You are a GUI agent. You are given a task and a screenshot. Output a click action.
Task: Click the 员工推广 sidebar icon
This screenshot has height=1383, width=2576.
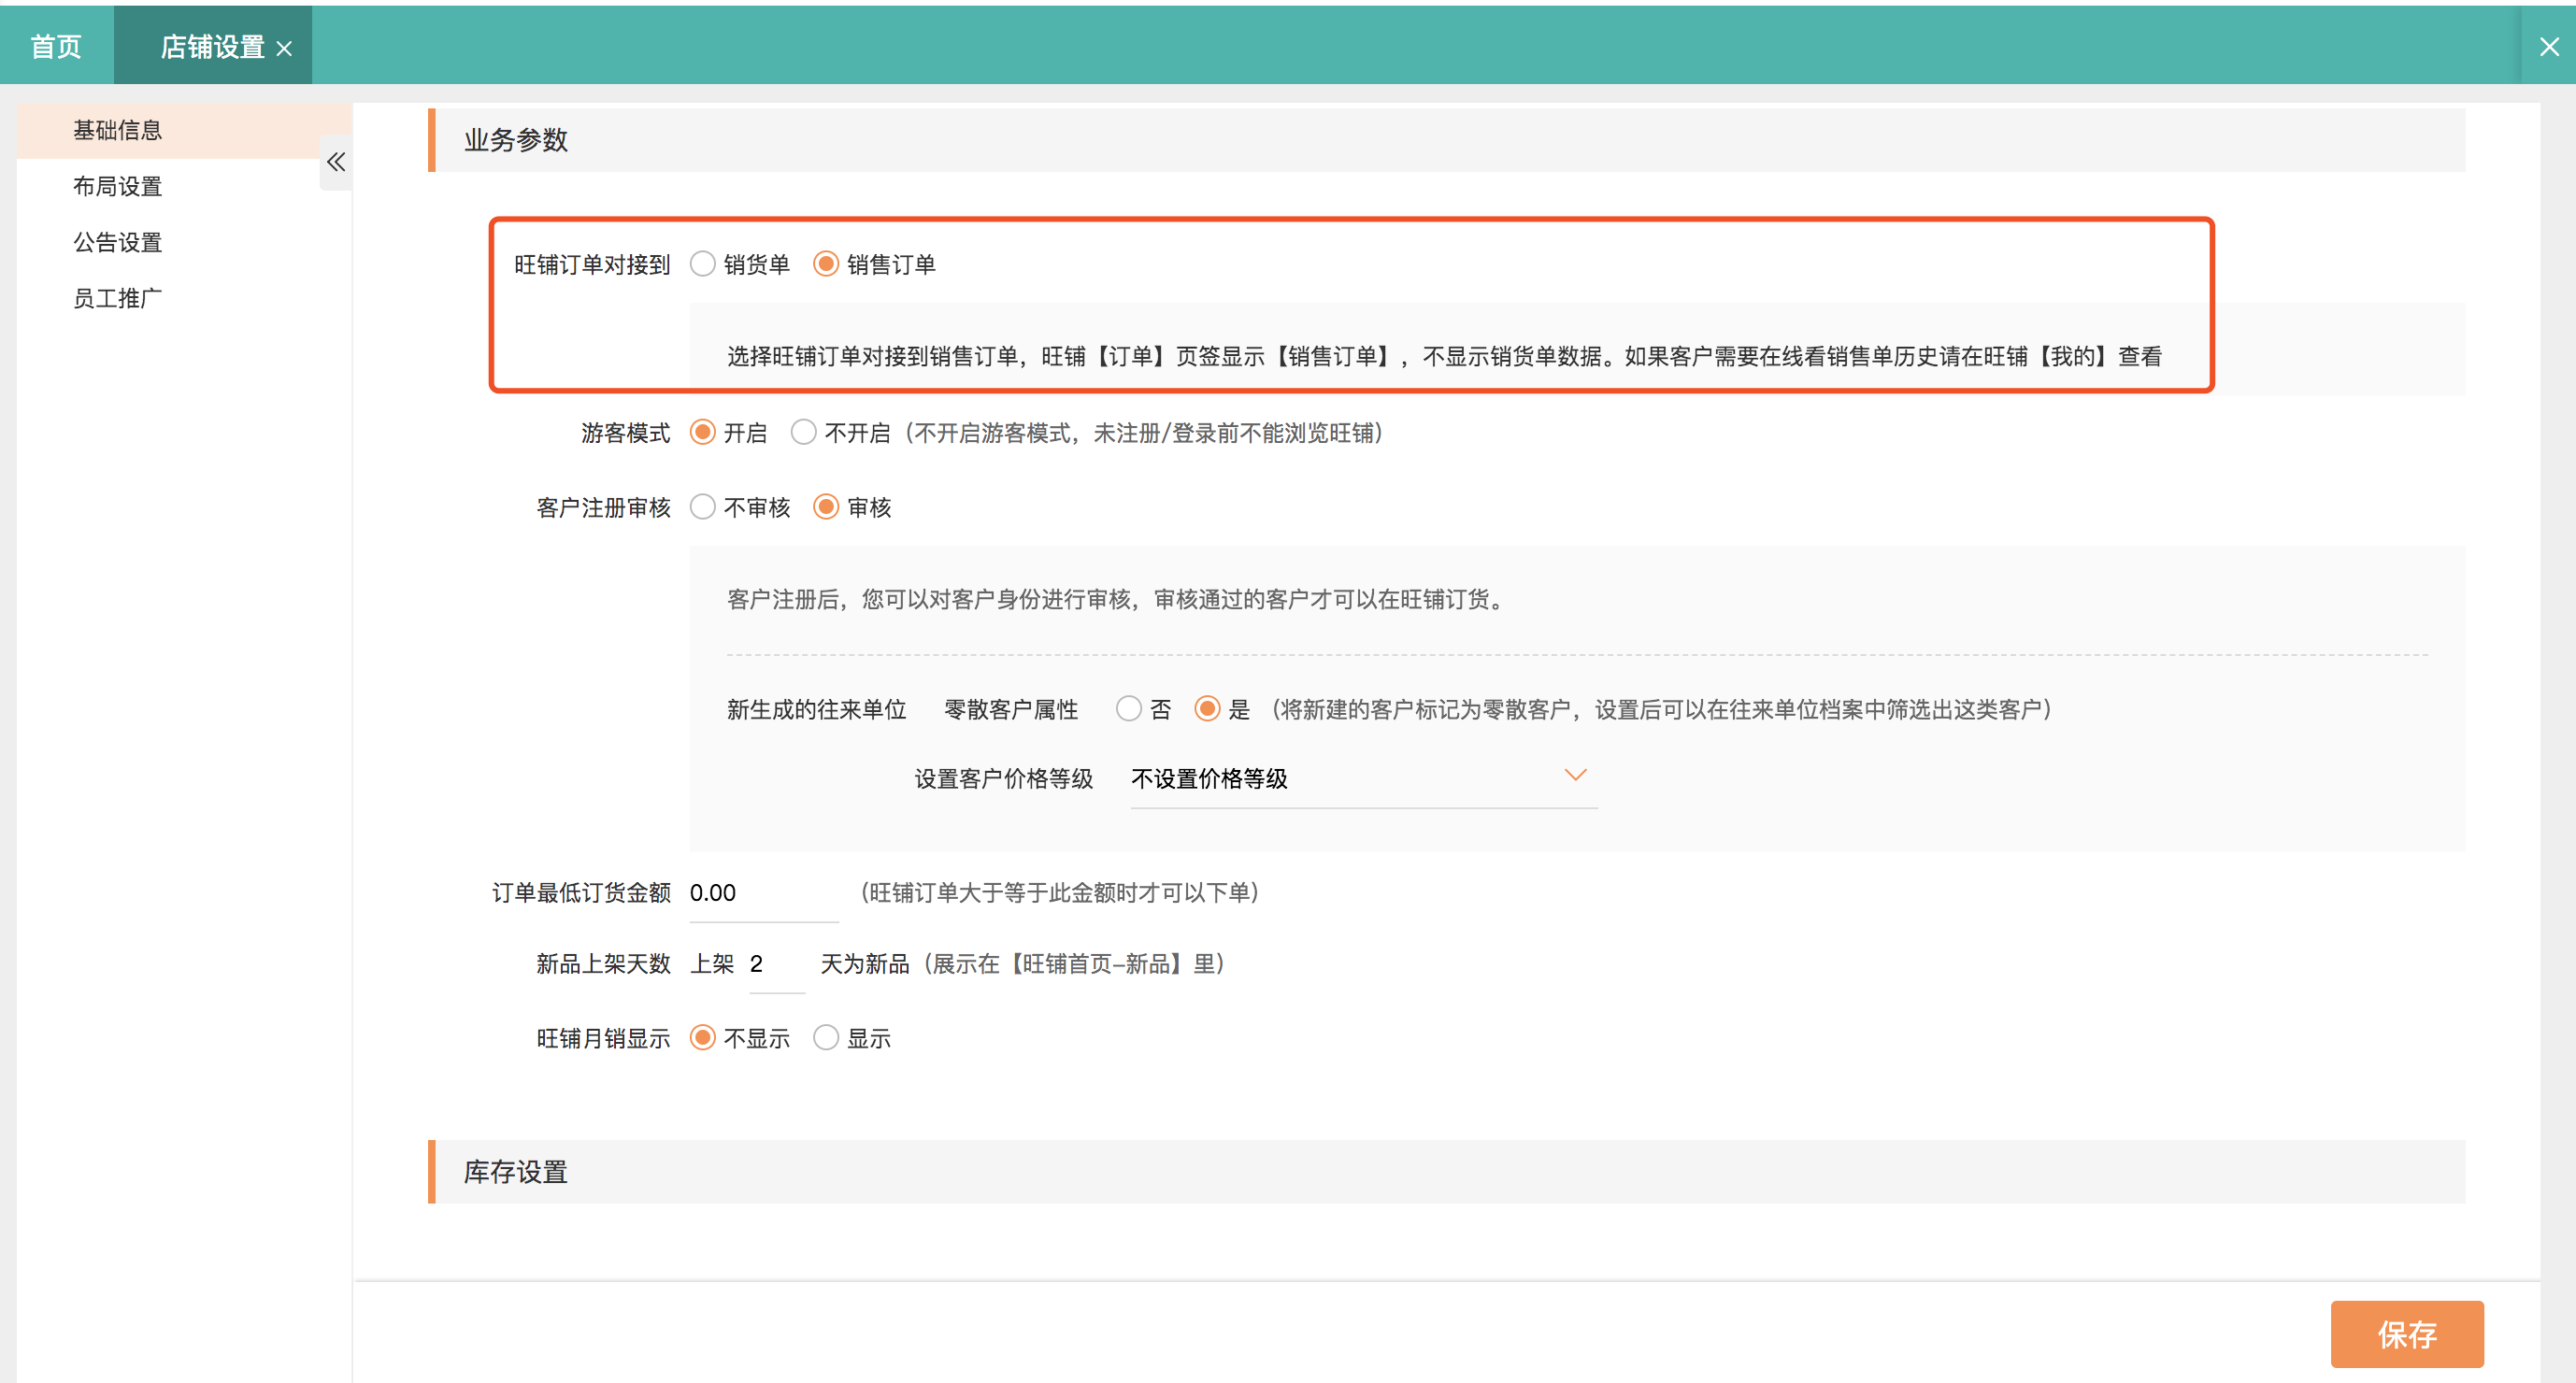(120, 296)
